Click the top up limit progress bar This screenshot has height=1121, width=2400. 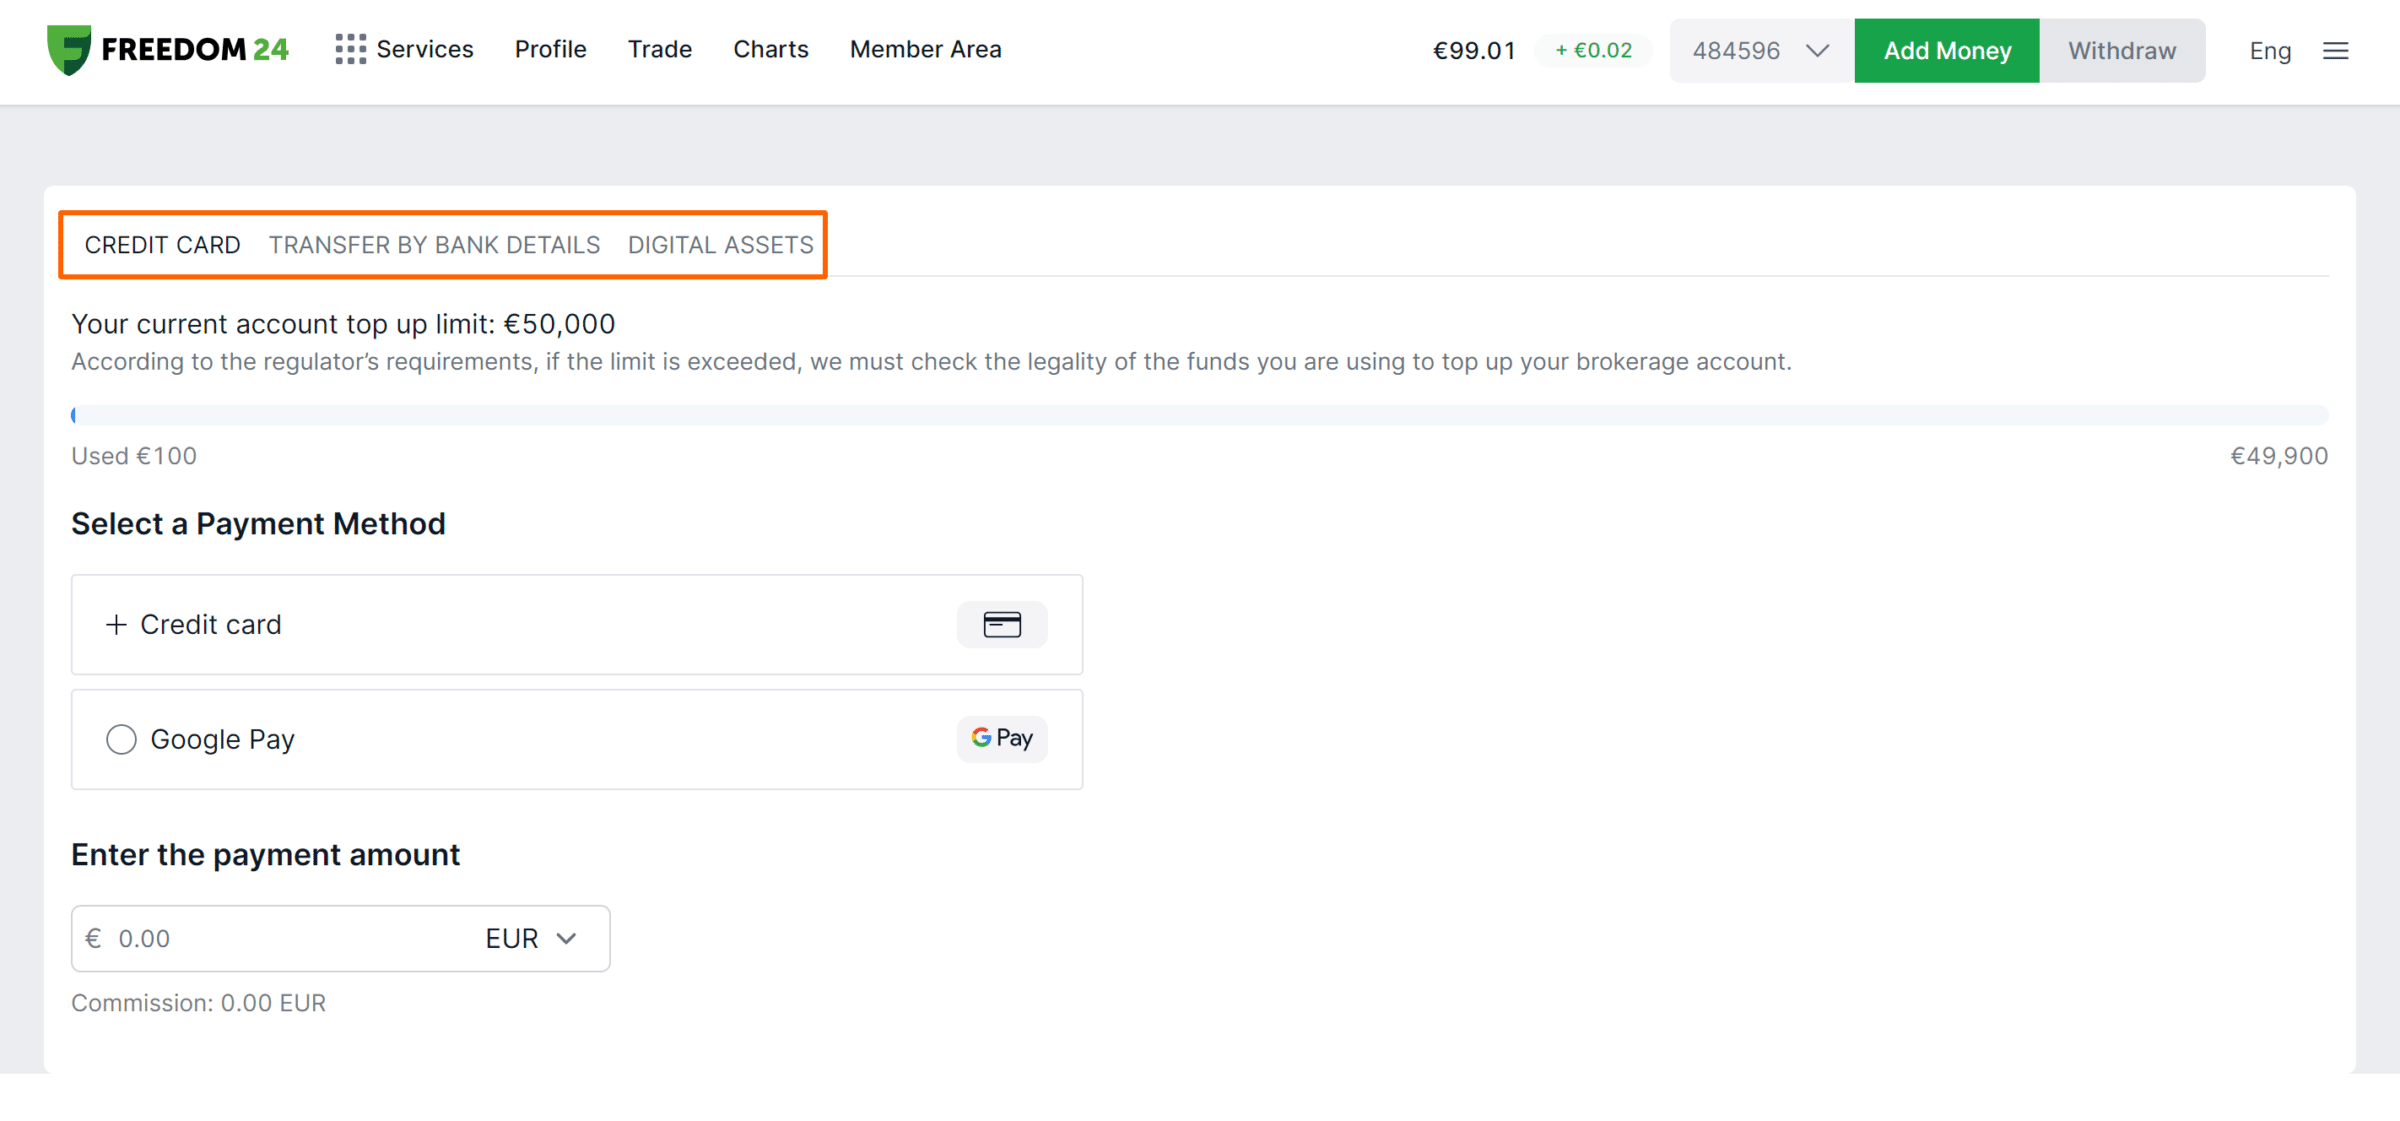(1199, 415)
